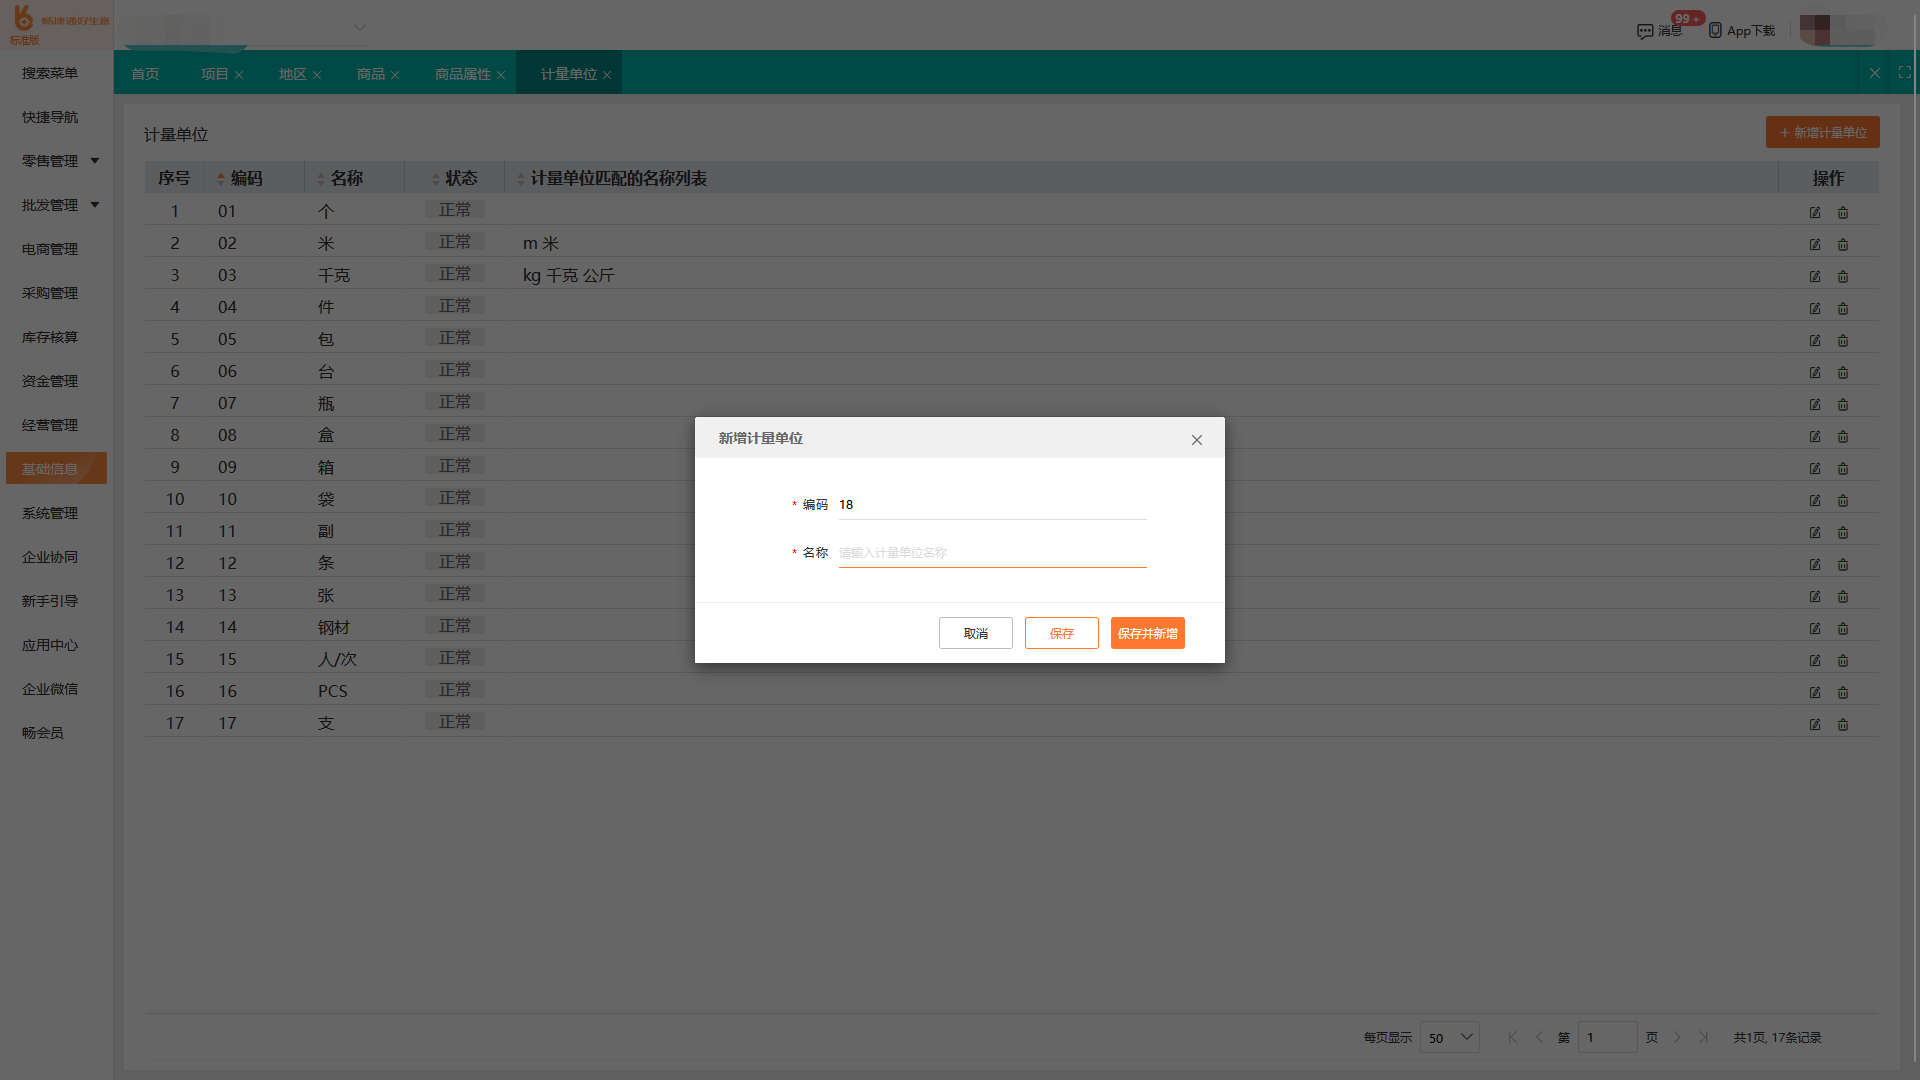Click next page navigation arrow
Image resolution: width=1920 pixels, height=1080 pixels.
pyautogui.click(x=1677, y=1038)
